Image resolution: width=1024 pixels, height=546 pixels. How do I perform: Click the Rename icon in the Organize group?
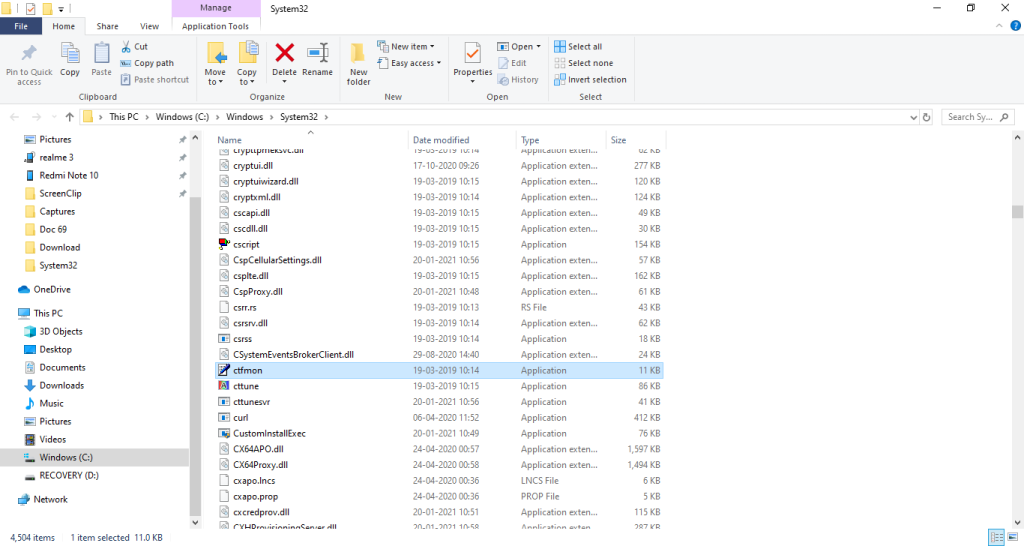(x=317, y=58)
